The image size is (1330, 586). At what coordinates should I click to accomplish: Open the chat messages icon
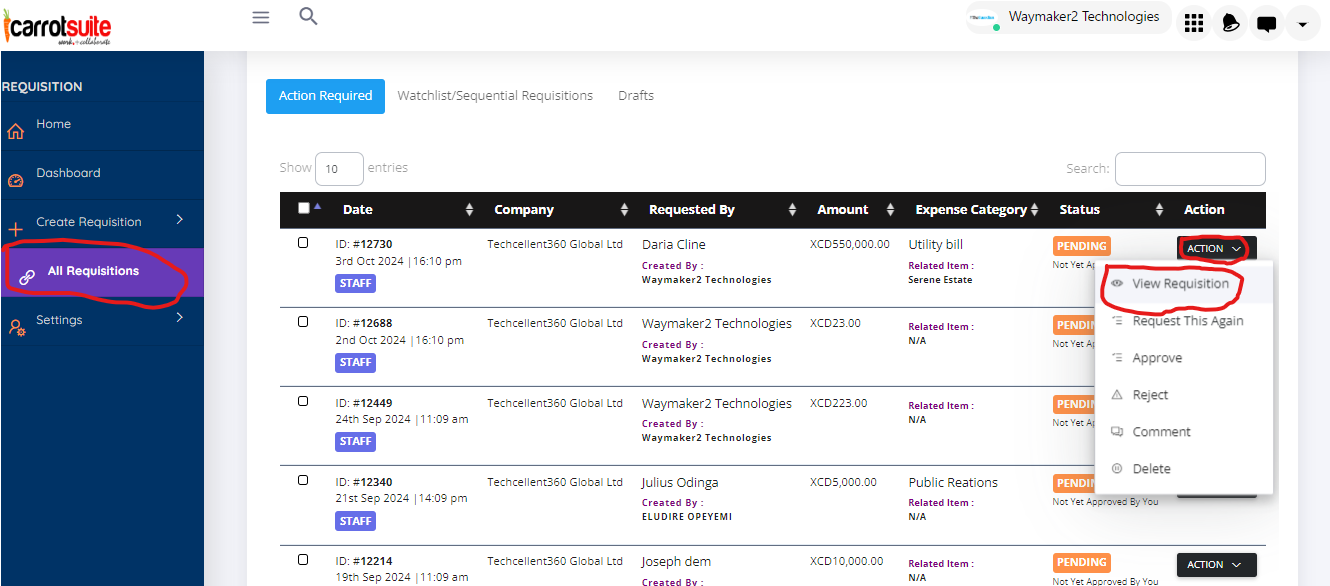click(x=1266, y=24)
